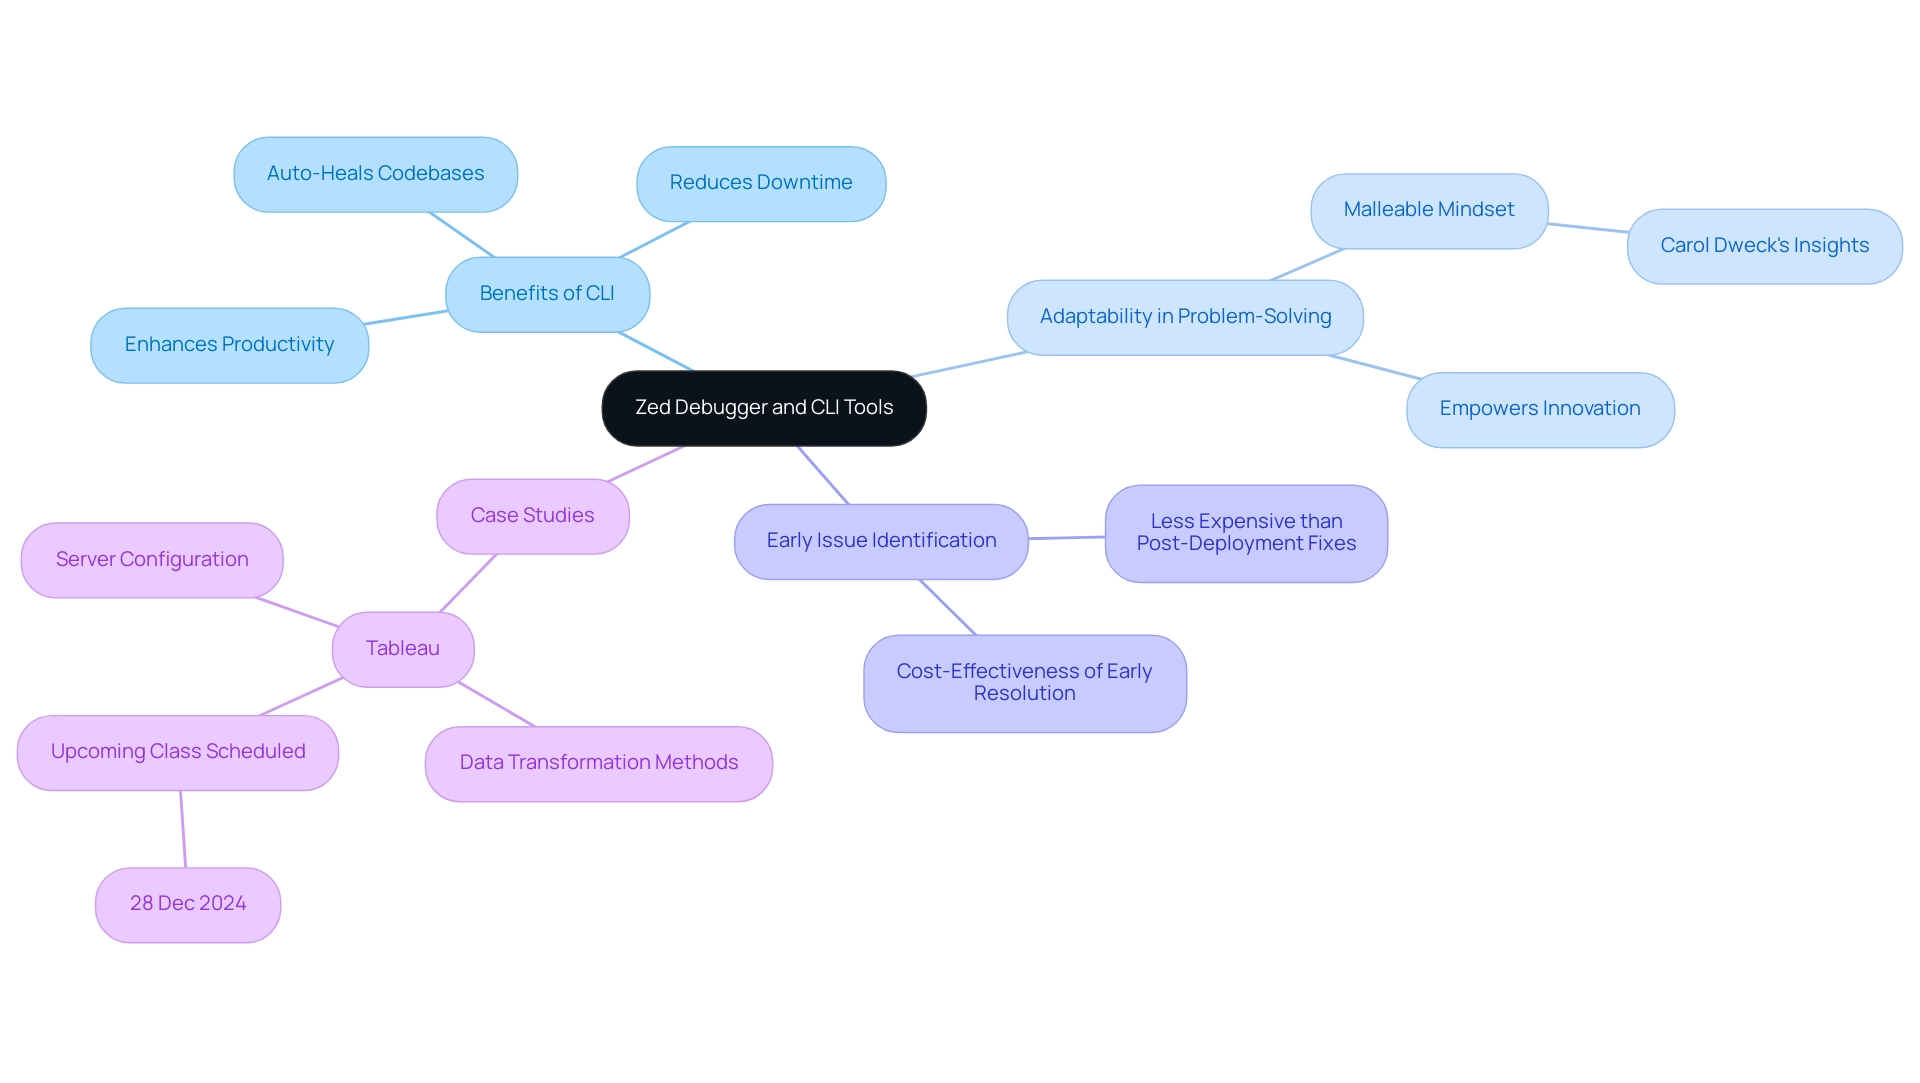The image size is (1920, 1083).
Task: Expand the 'Upcoming Class Scheduled' node
Action: (179, 751)
